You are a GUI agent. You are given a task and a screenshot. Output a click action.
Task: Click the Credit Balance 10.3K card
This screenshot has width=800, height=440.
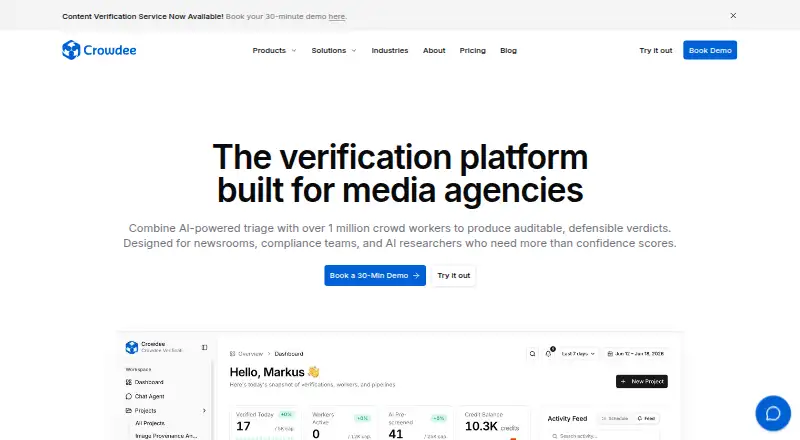[494, 424]
